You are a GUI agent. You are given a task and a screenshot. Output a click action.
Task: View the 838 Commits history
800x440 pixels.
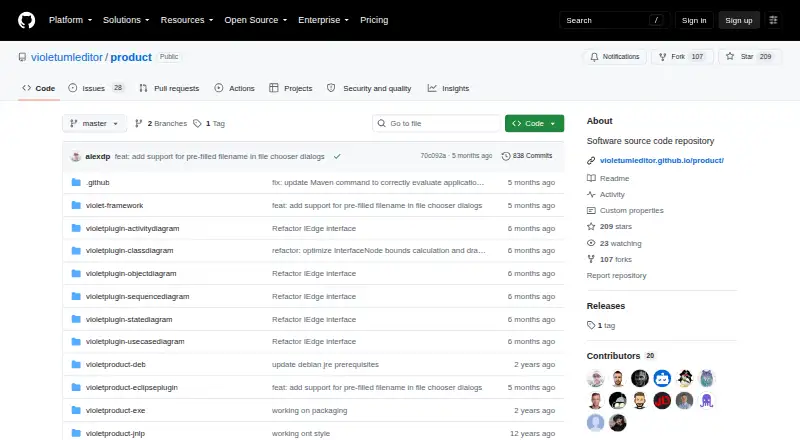(527, 156)
